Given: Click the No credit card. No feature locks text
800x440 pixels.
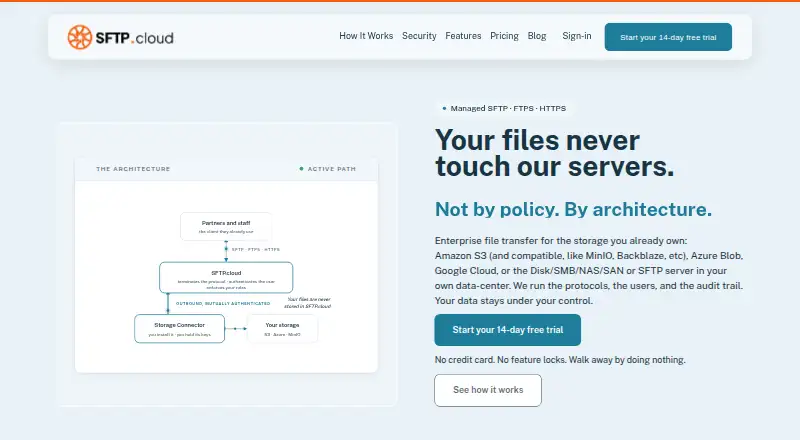Looking at the screenshot, I should (560, 360).
